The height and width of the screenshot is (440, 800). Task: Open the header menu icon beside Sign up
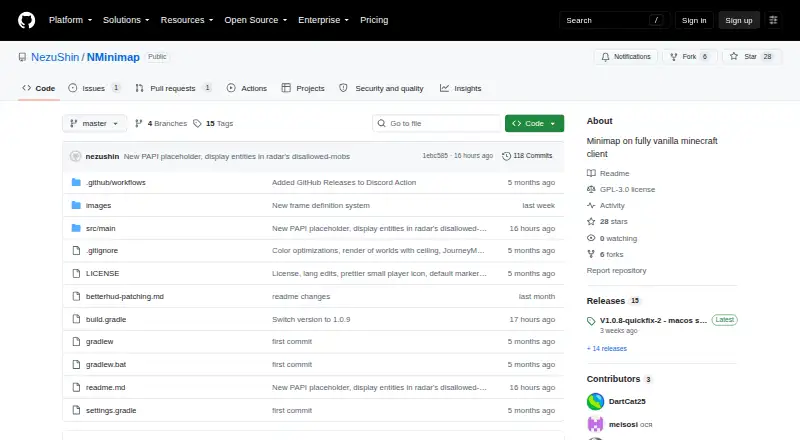tap(773, 20)
